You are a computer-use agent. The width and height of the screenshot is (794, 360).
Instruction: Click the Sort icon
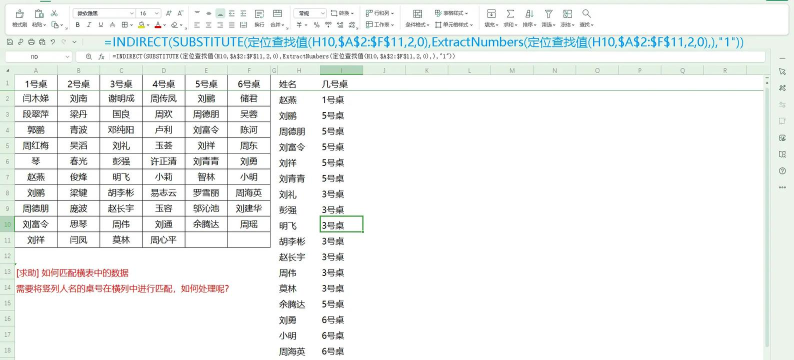pyautogui.click(x=529, y=14)
